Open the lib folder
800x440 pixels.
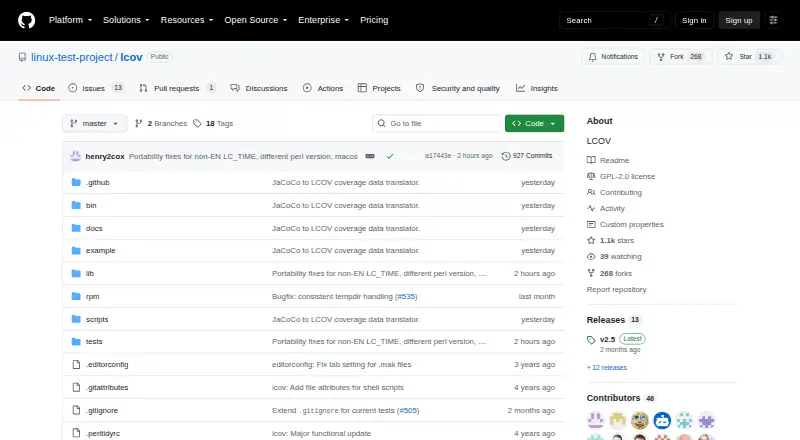click(x=90, y=274)
